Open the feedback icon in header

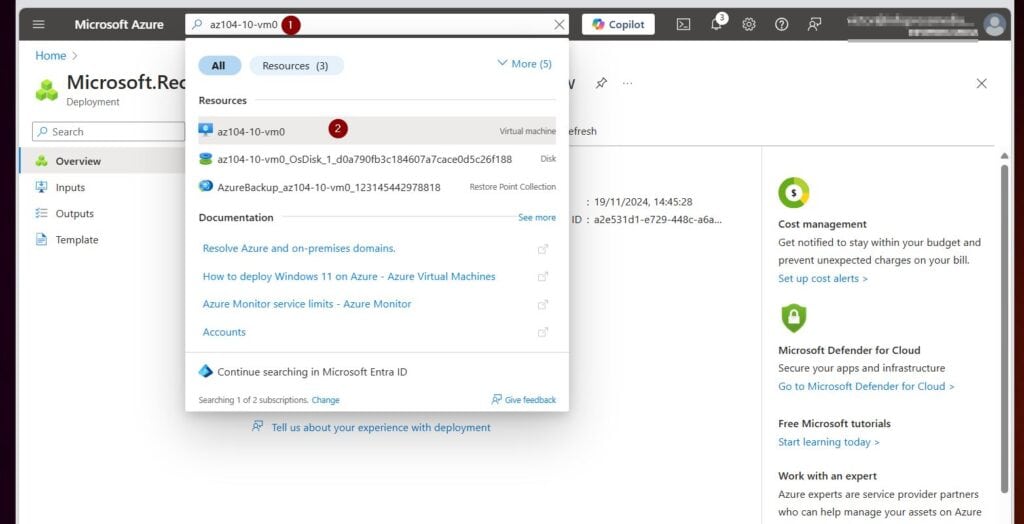(814, 25)
